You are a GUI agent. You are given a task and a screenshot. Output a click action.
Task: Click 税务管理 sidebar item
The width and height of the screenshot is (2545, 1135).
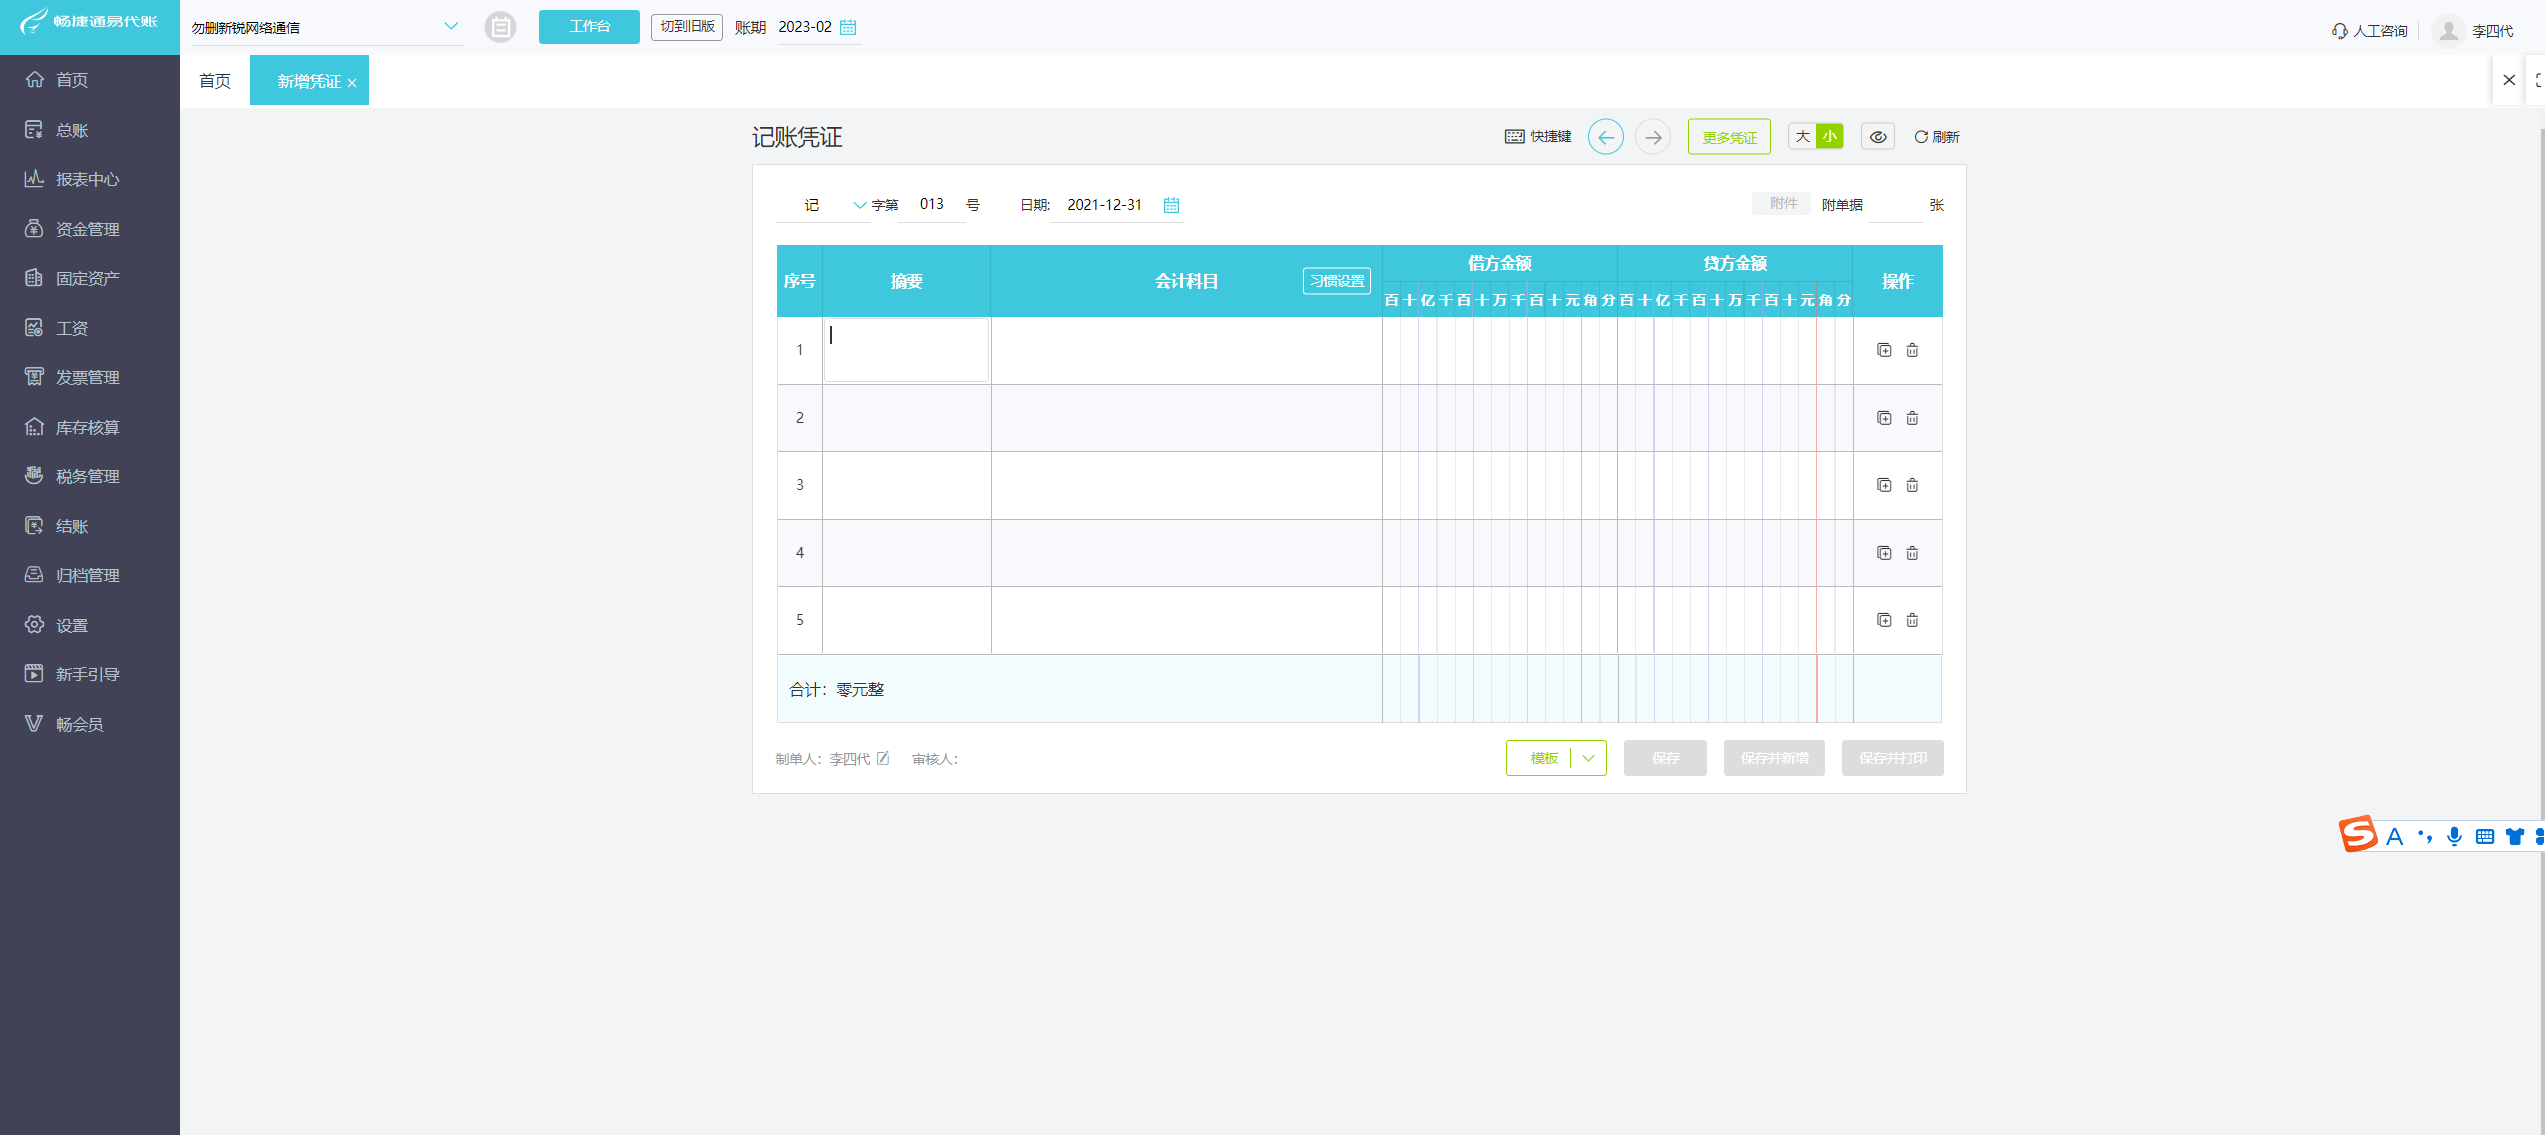(x=89, y=476)
